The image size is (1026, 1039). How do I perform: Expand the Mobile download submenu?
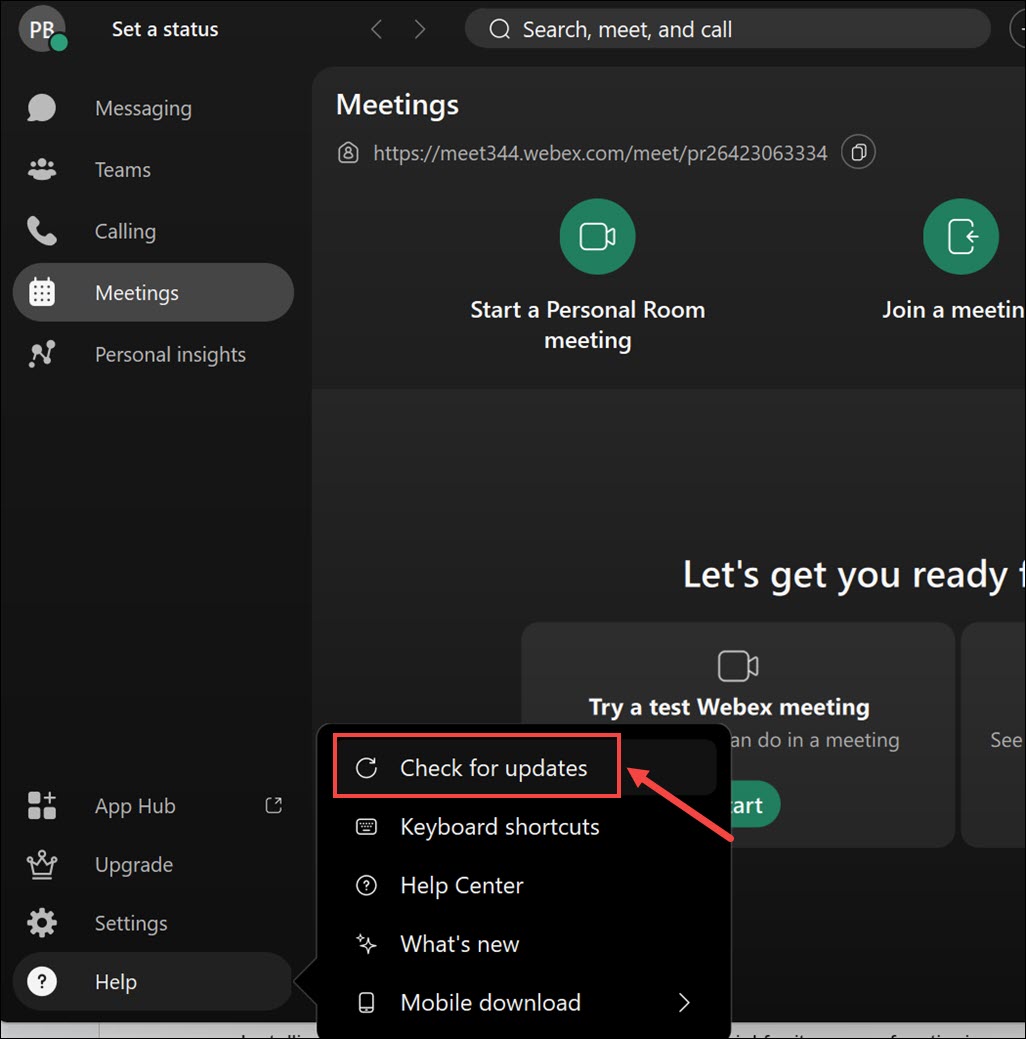[684, 1002]
